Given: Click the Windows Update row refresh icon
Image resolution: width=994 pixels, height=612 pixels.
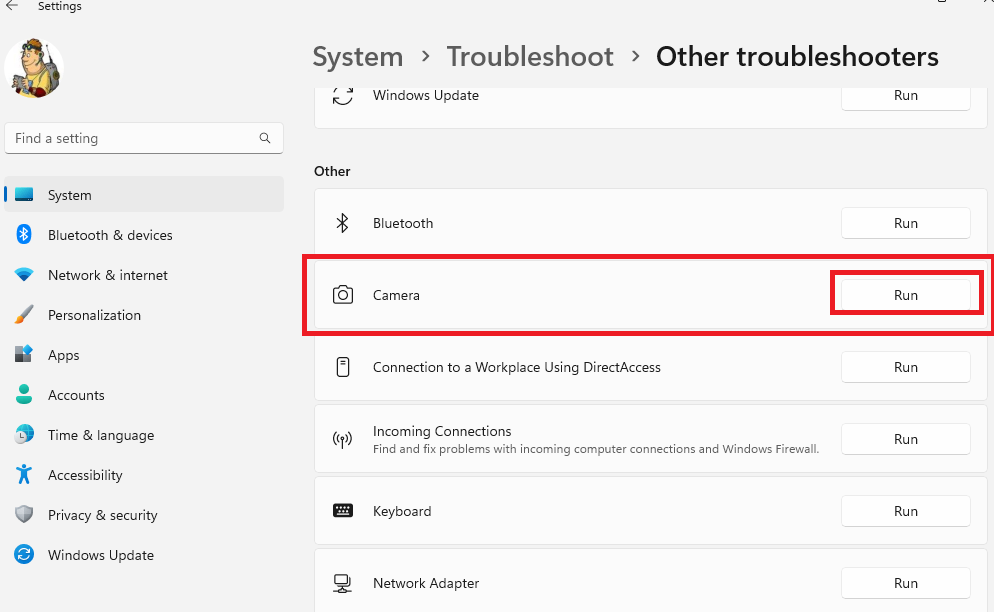Looking at the screenshot, I should pos(343,96).
